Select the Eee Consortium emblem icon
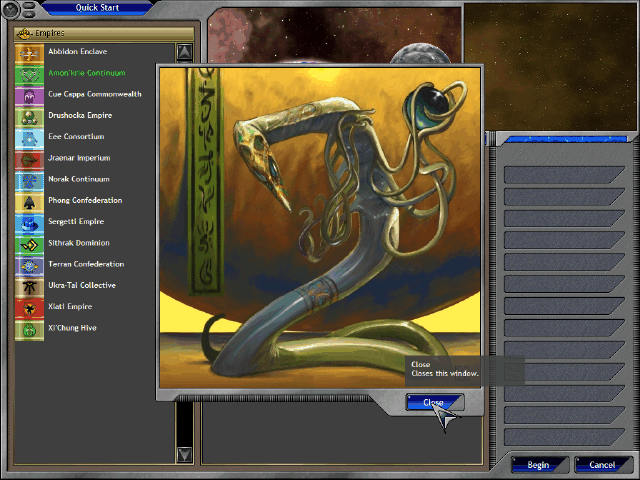 coord(28,137)
